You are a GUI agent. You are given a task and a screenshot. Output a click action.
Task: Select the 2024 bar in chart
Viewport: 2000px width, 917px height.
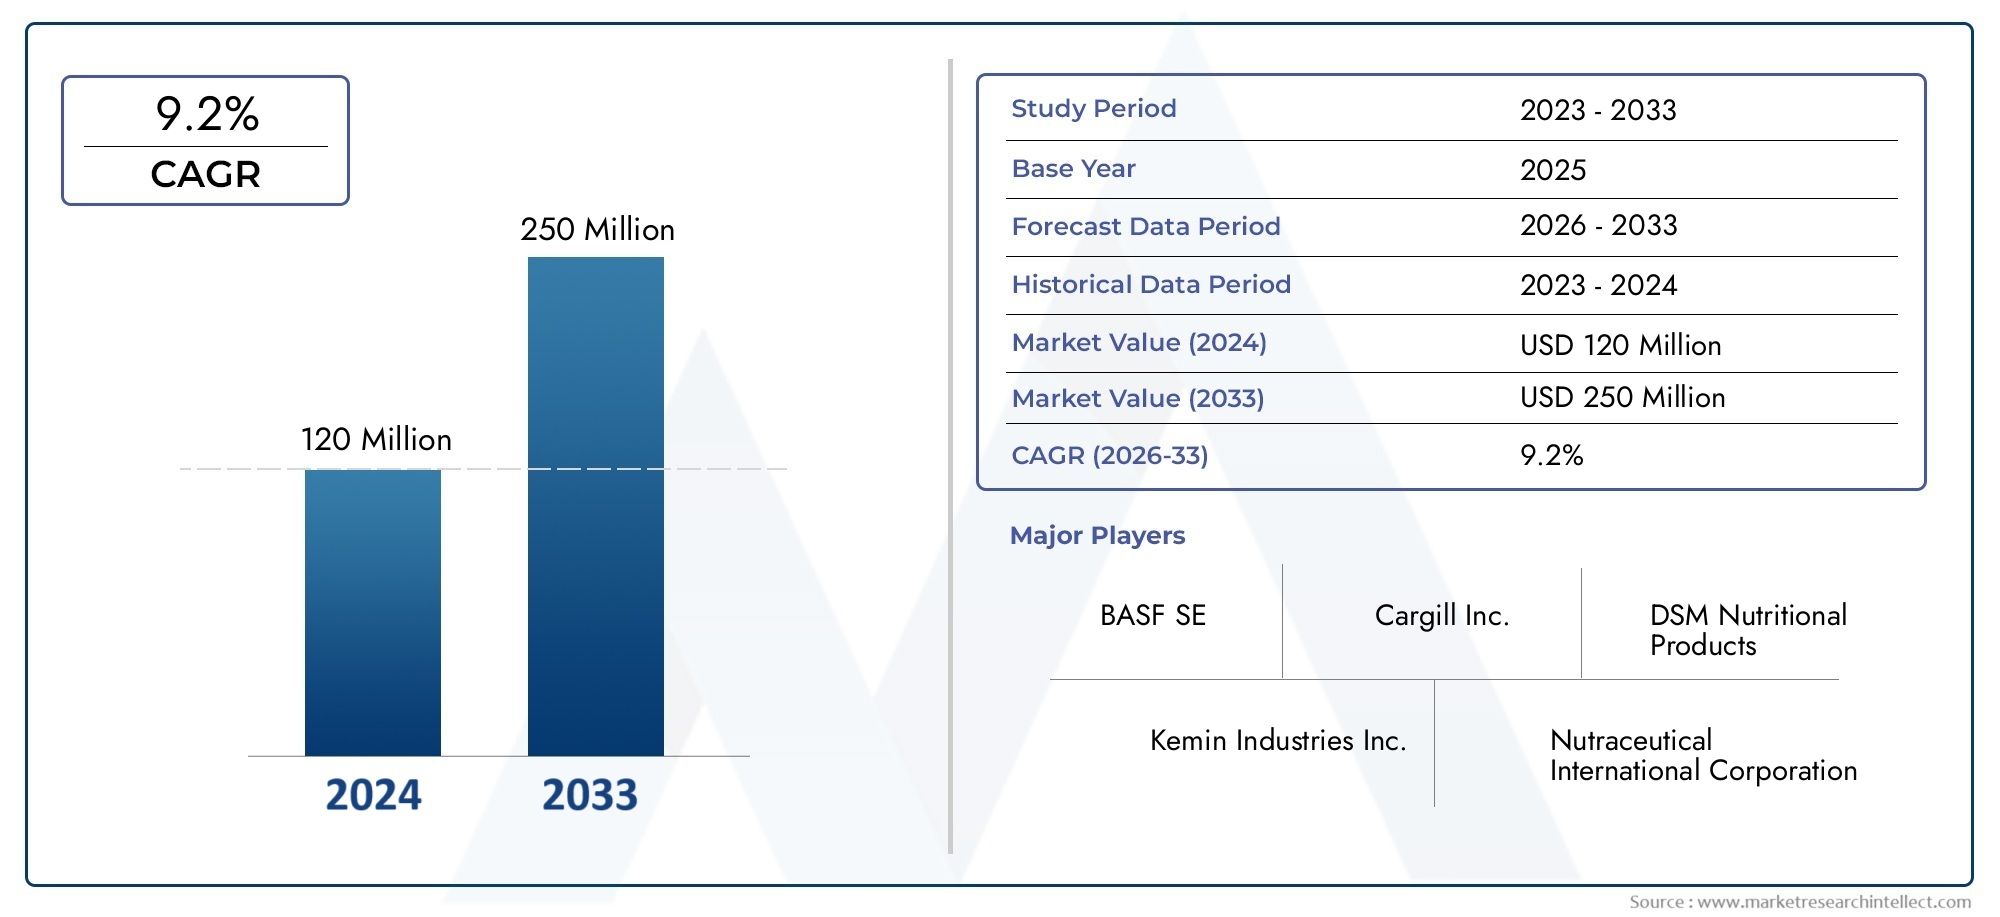click(373, 612)
